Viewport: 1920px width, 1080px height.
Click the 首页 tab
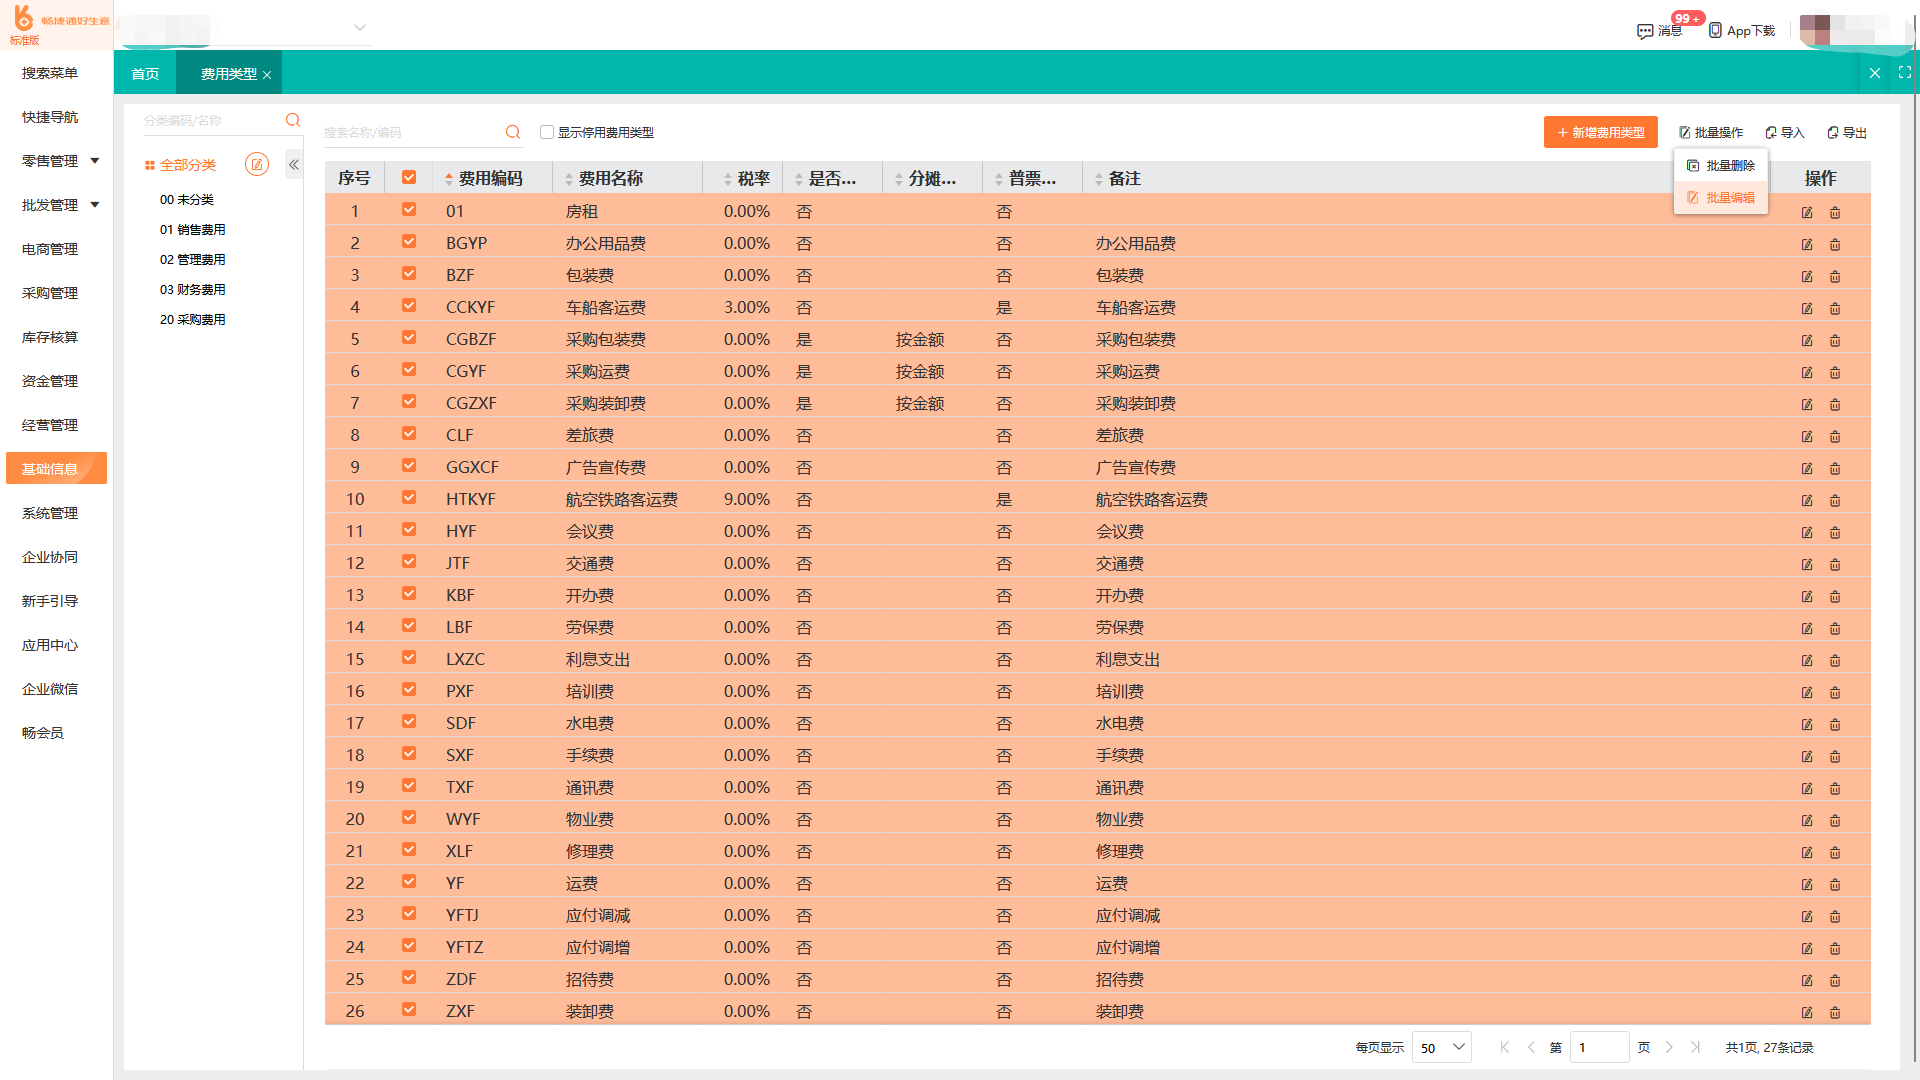[144, 73]
